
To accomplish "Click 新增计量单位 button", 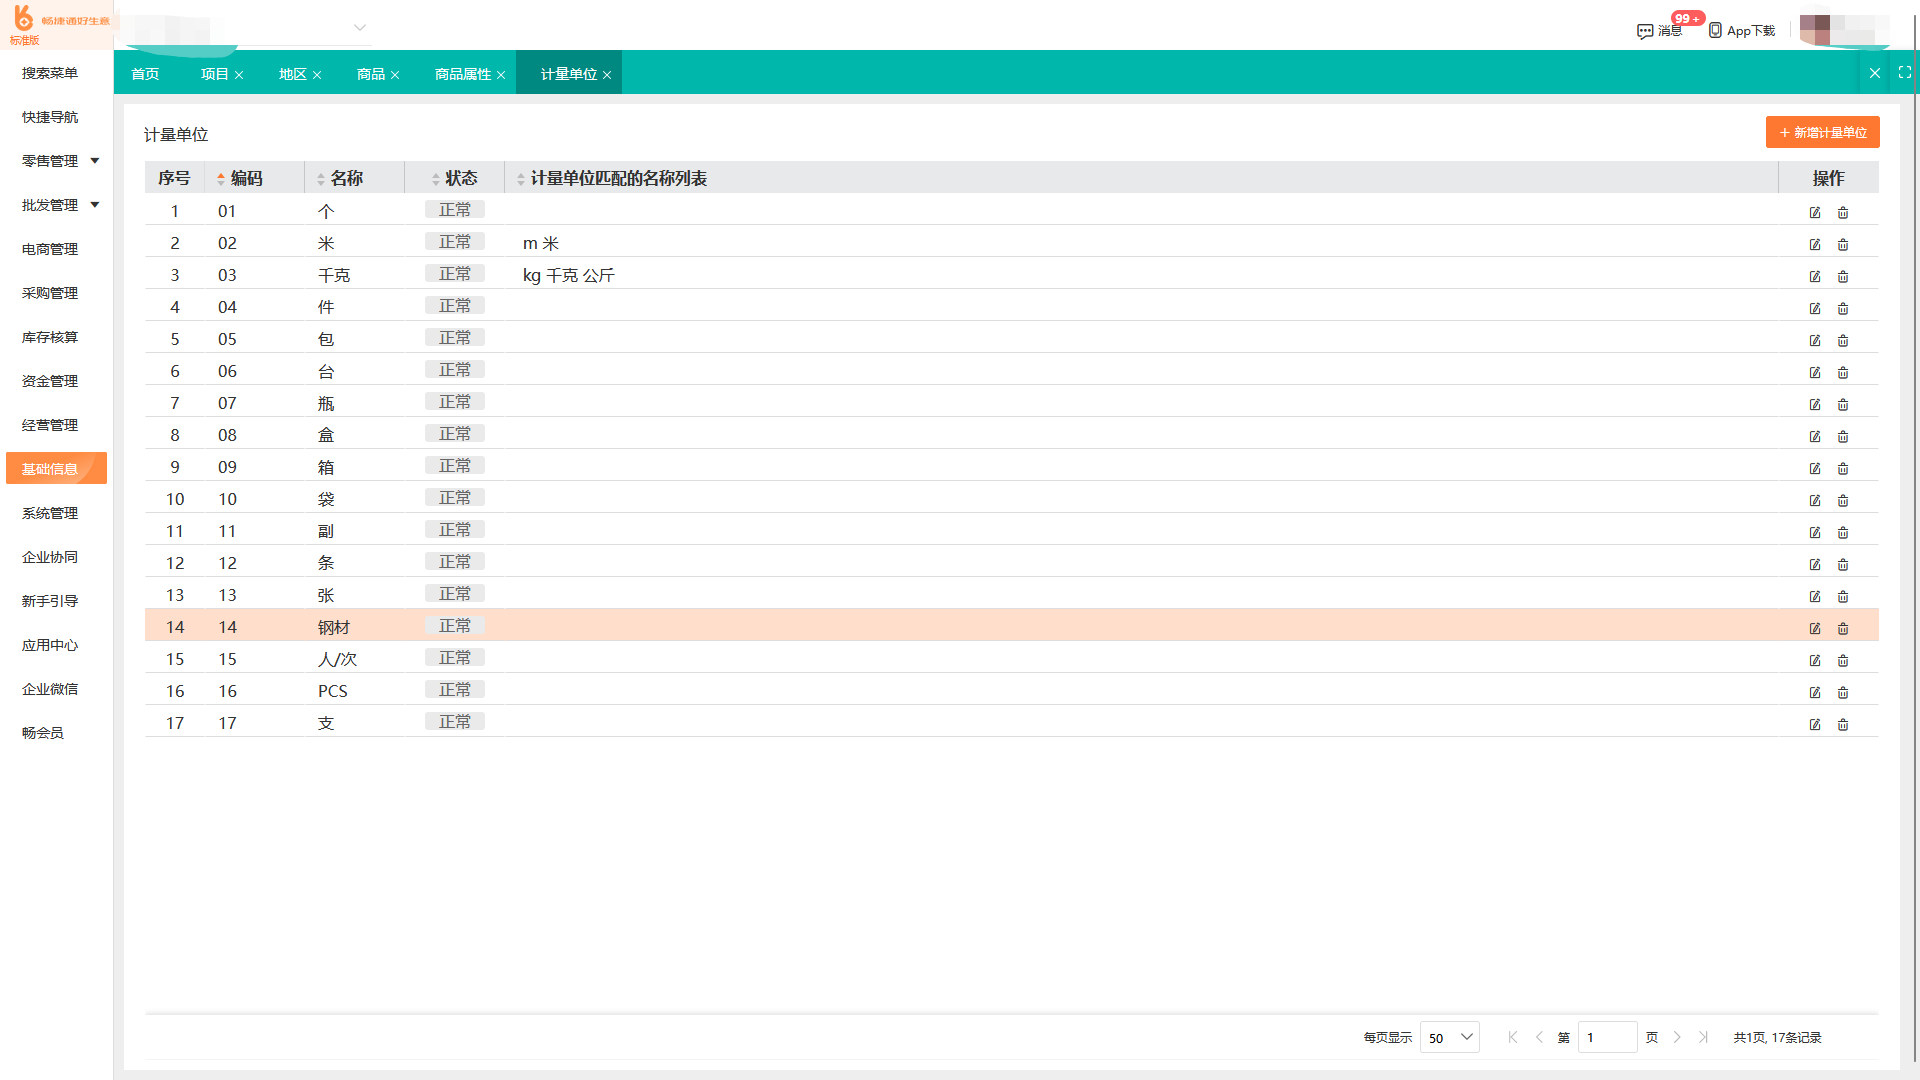I will pos(1822,132).
